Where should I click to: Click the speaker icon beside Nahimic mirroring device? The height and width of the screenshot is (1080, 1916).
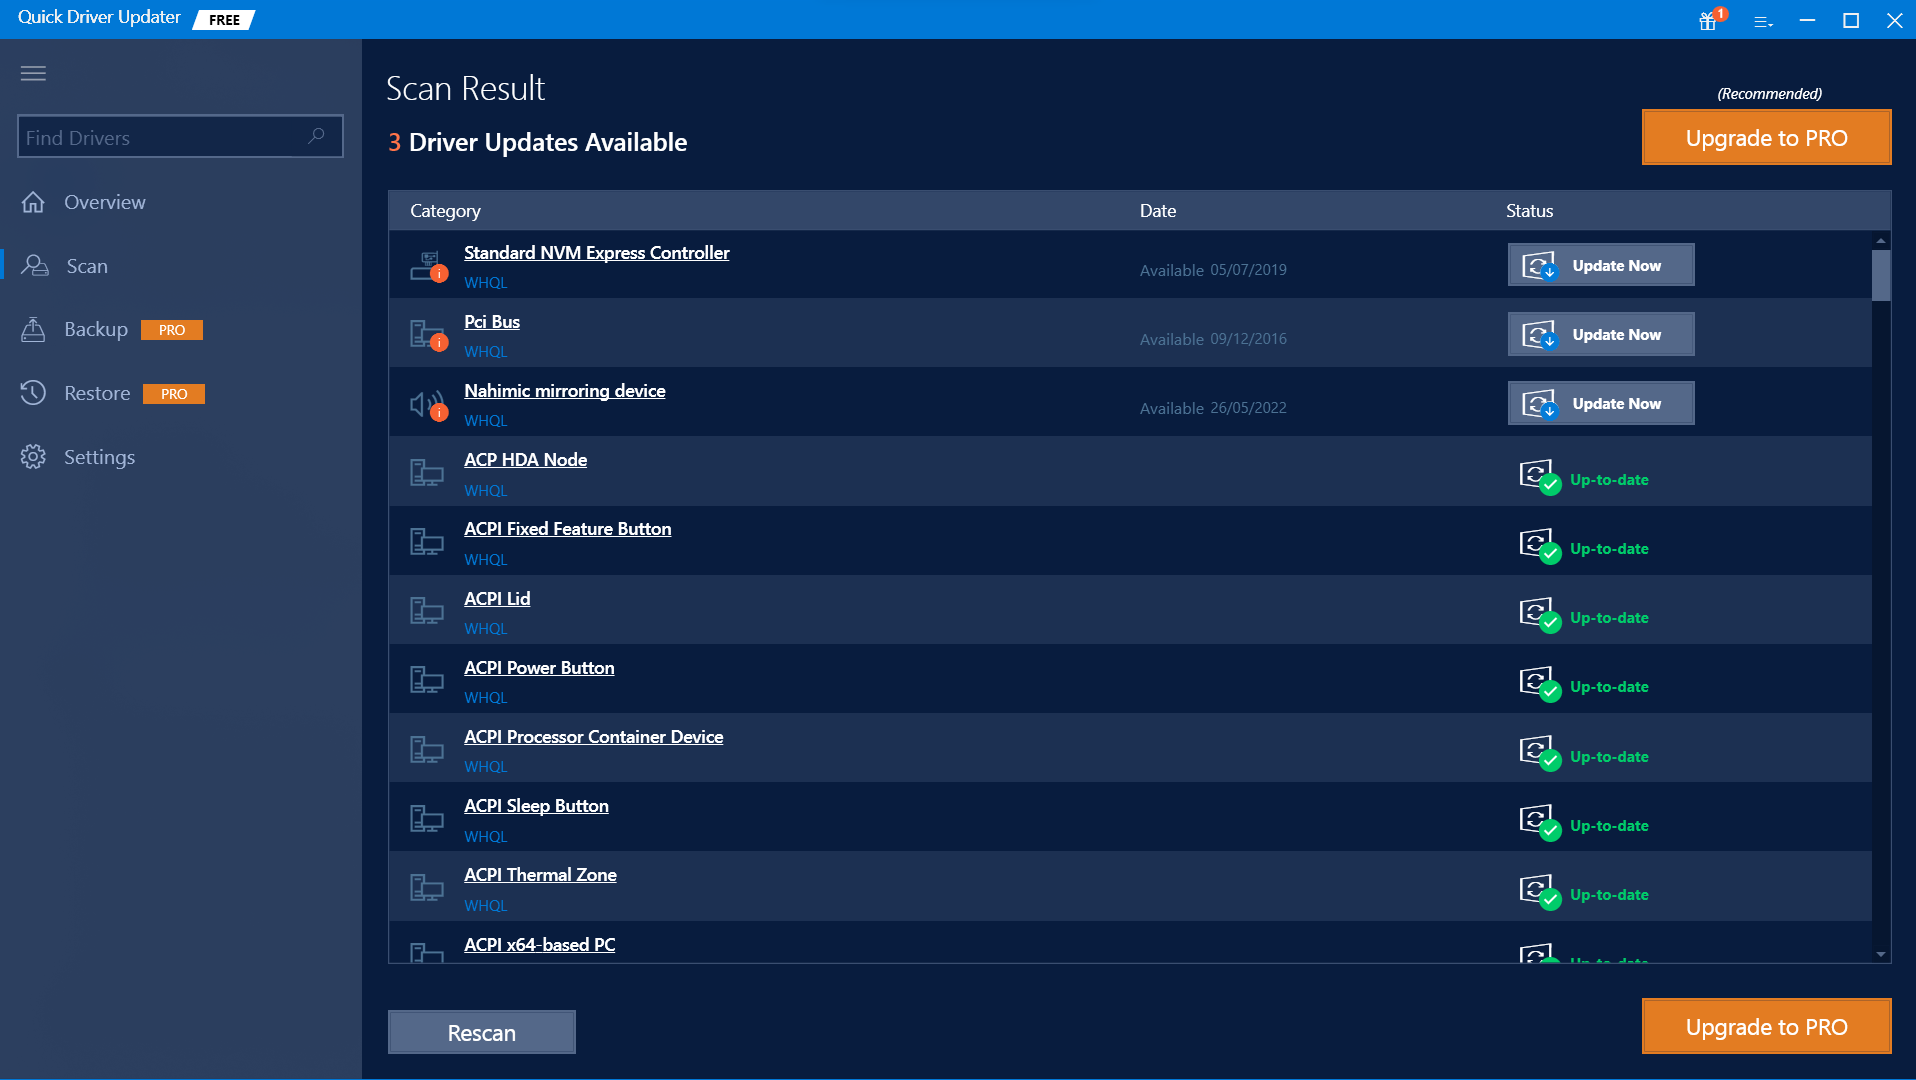423,402
